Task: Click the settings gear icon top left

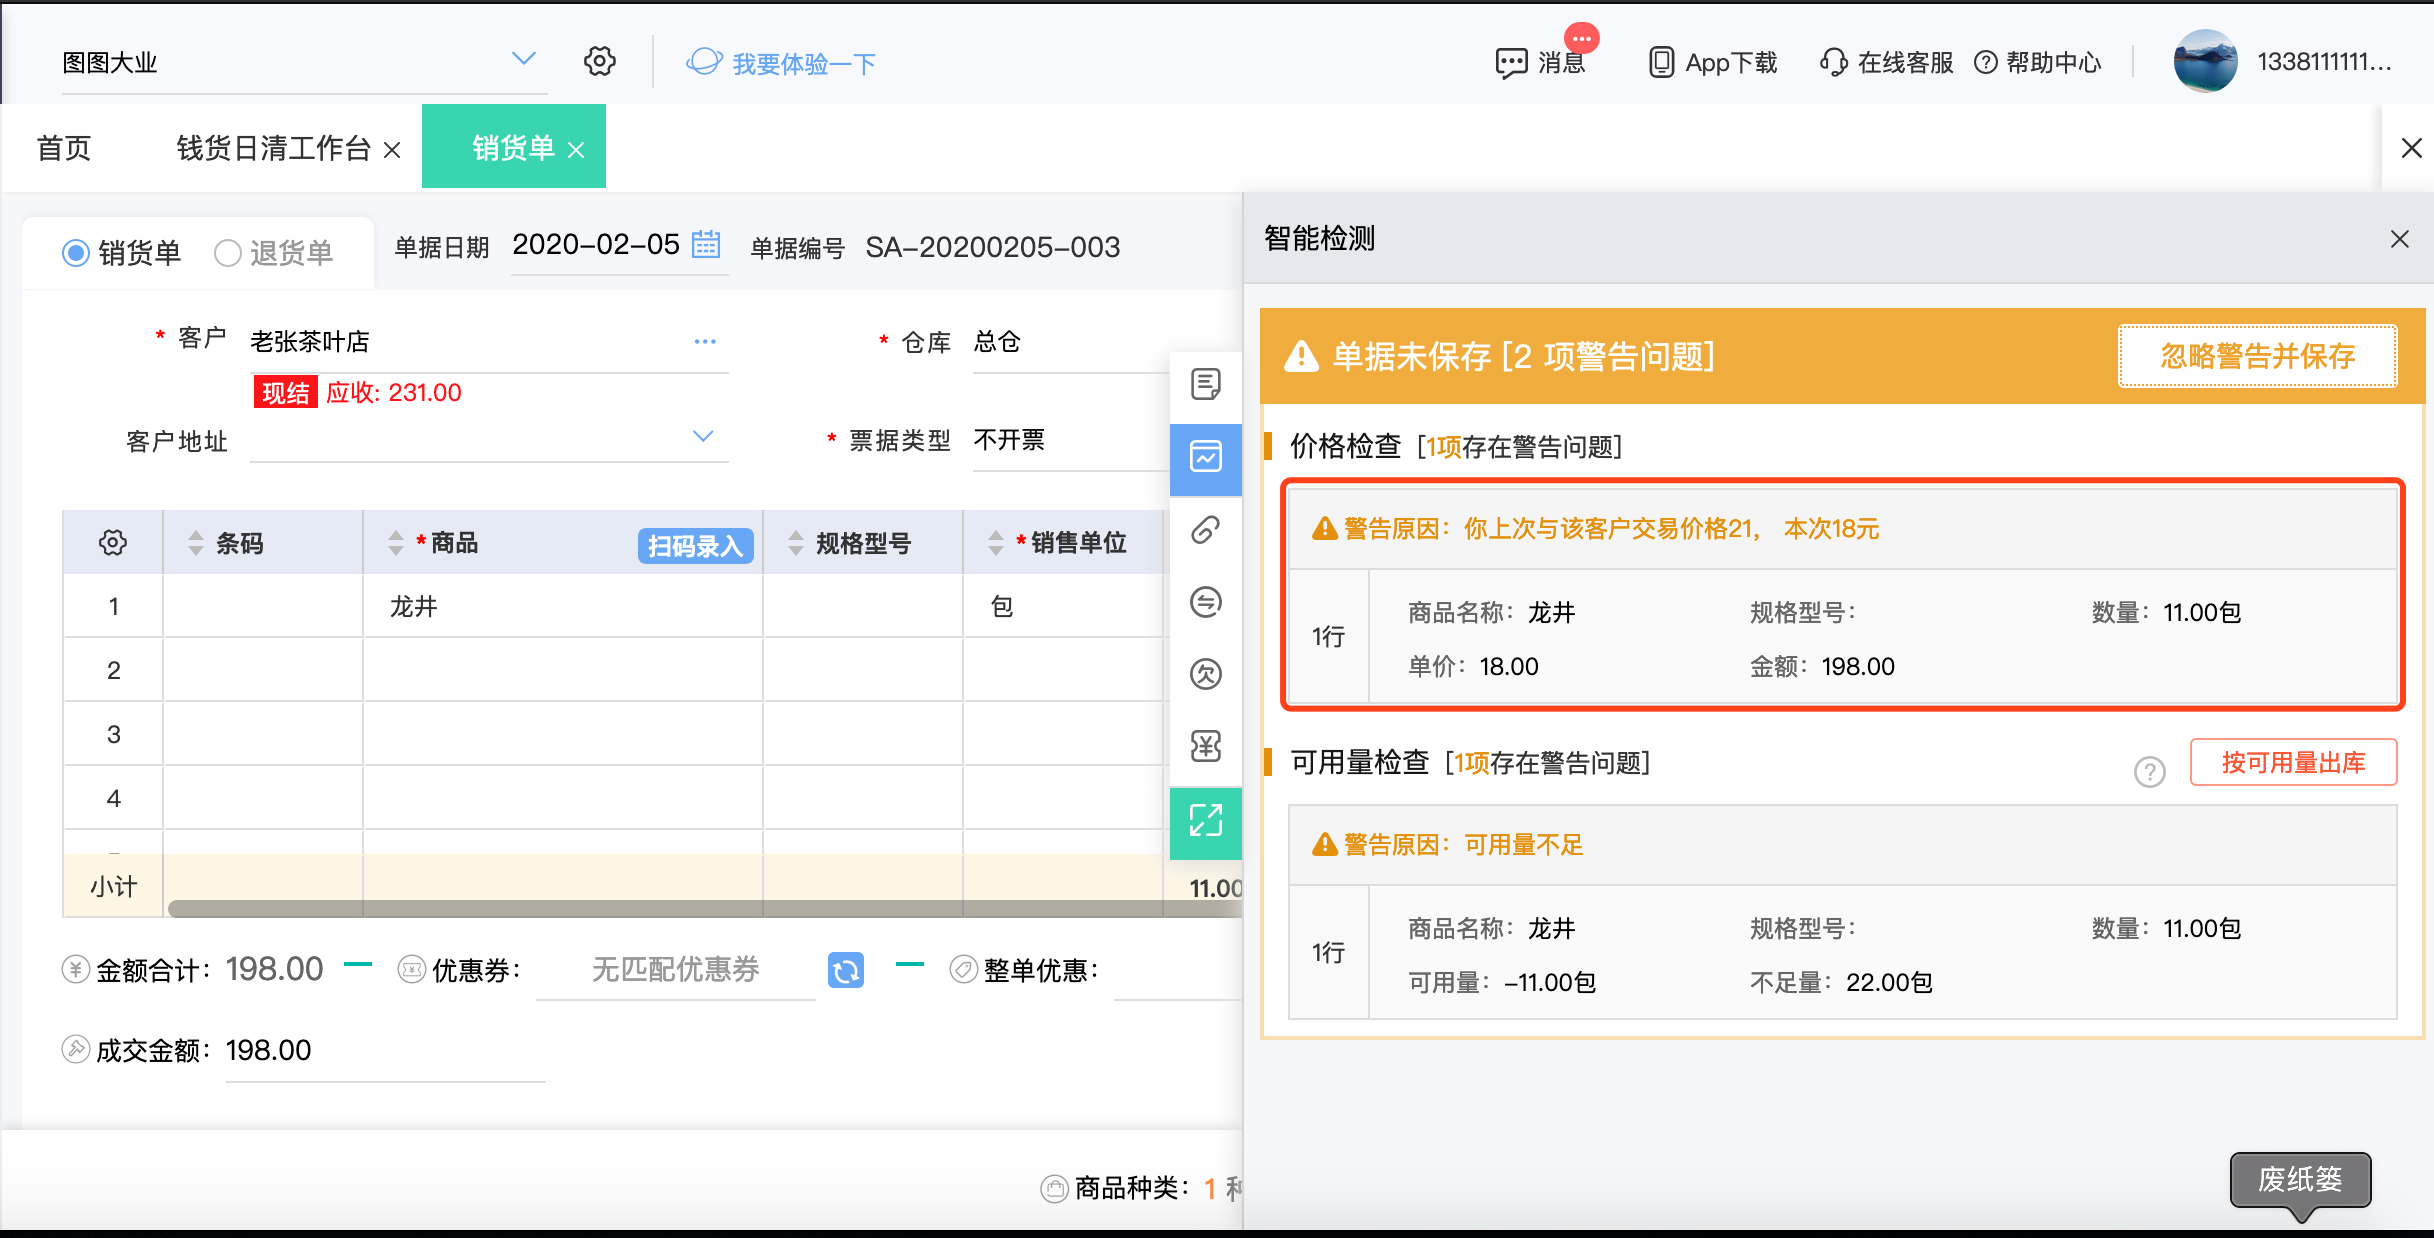Action: click(598, 62)
